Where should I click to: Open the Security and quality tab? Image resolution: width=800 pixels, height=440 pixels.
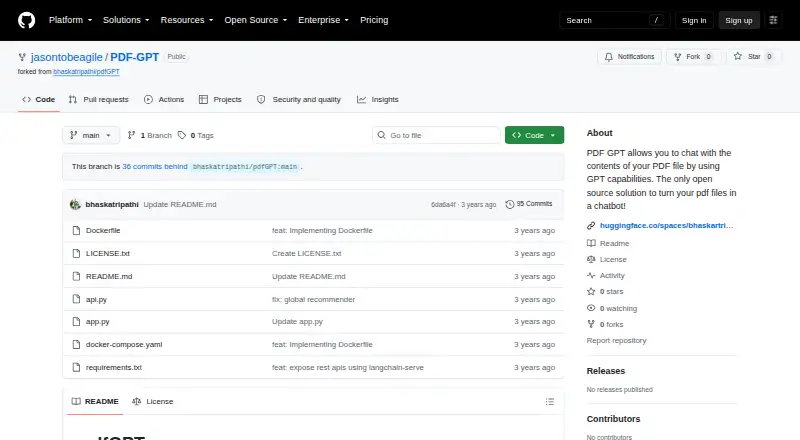299,100
